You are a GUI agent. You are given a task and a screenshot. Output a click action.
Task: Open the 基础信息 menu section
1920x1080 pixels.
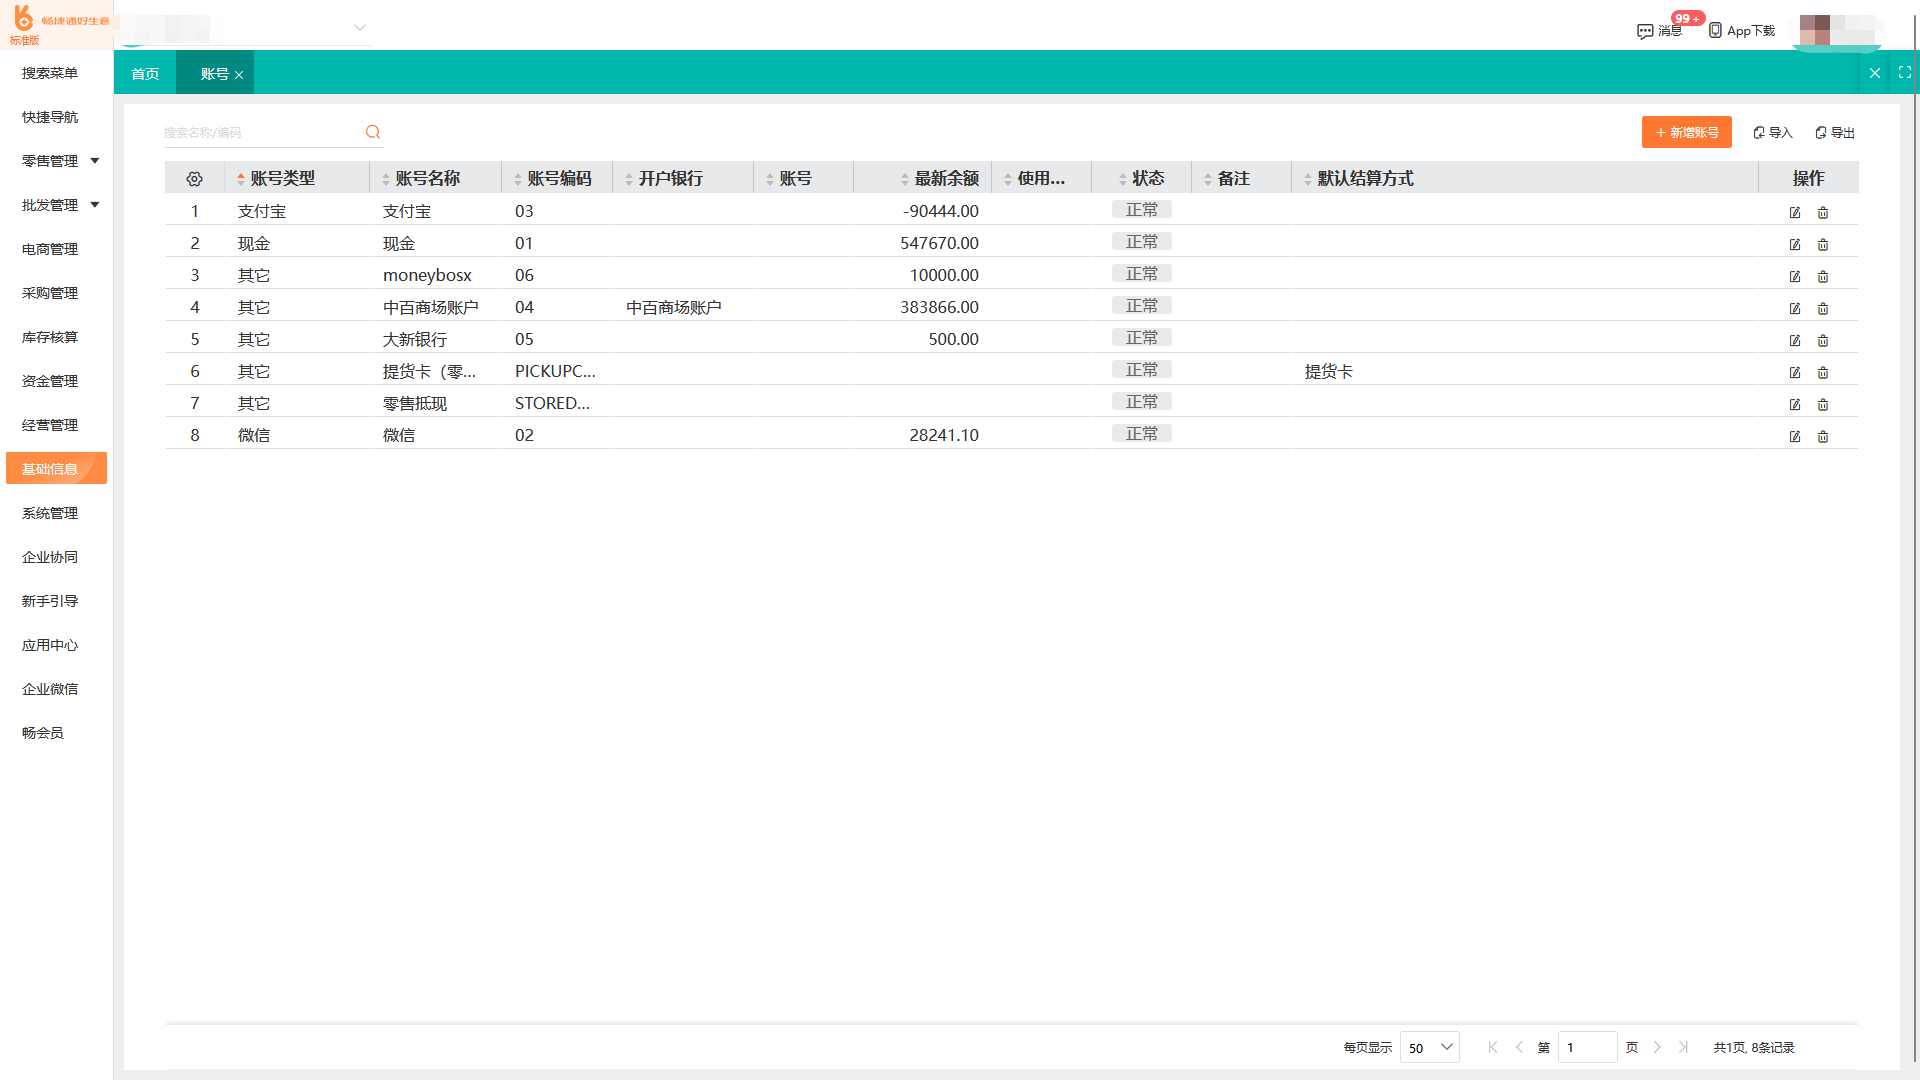pyautogui.click(x=53, y=468)
